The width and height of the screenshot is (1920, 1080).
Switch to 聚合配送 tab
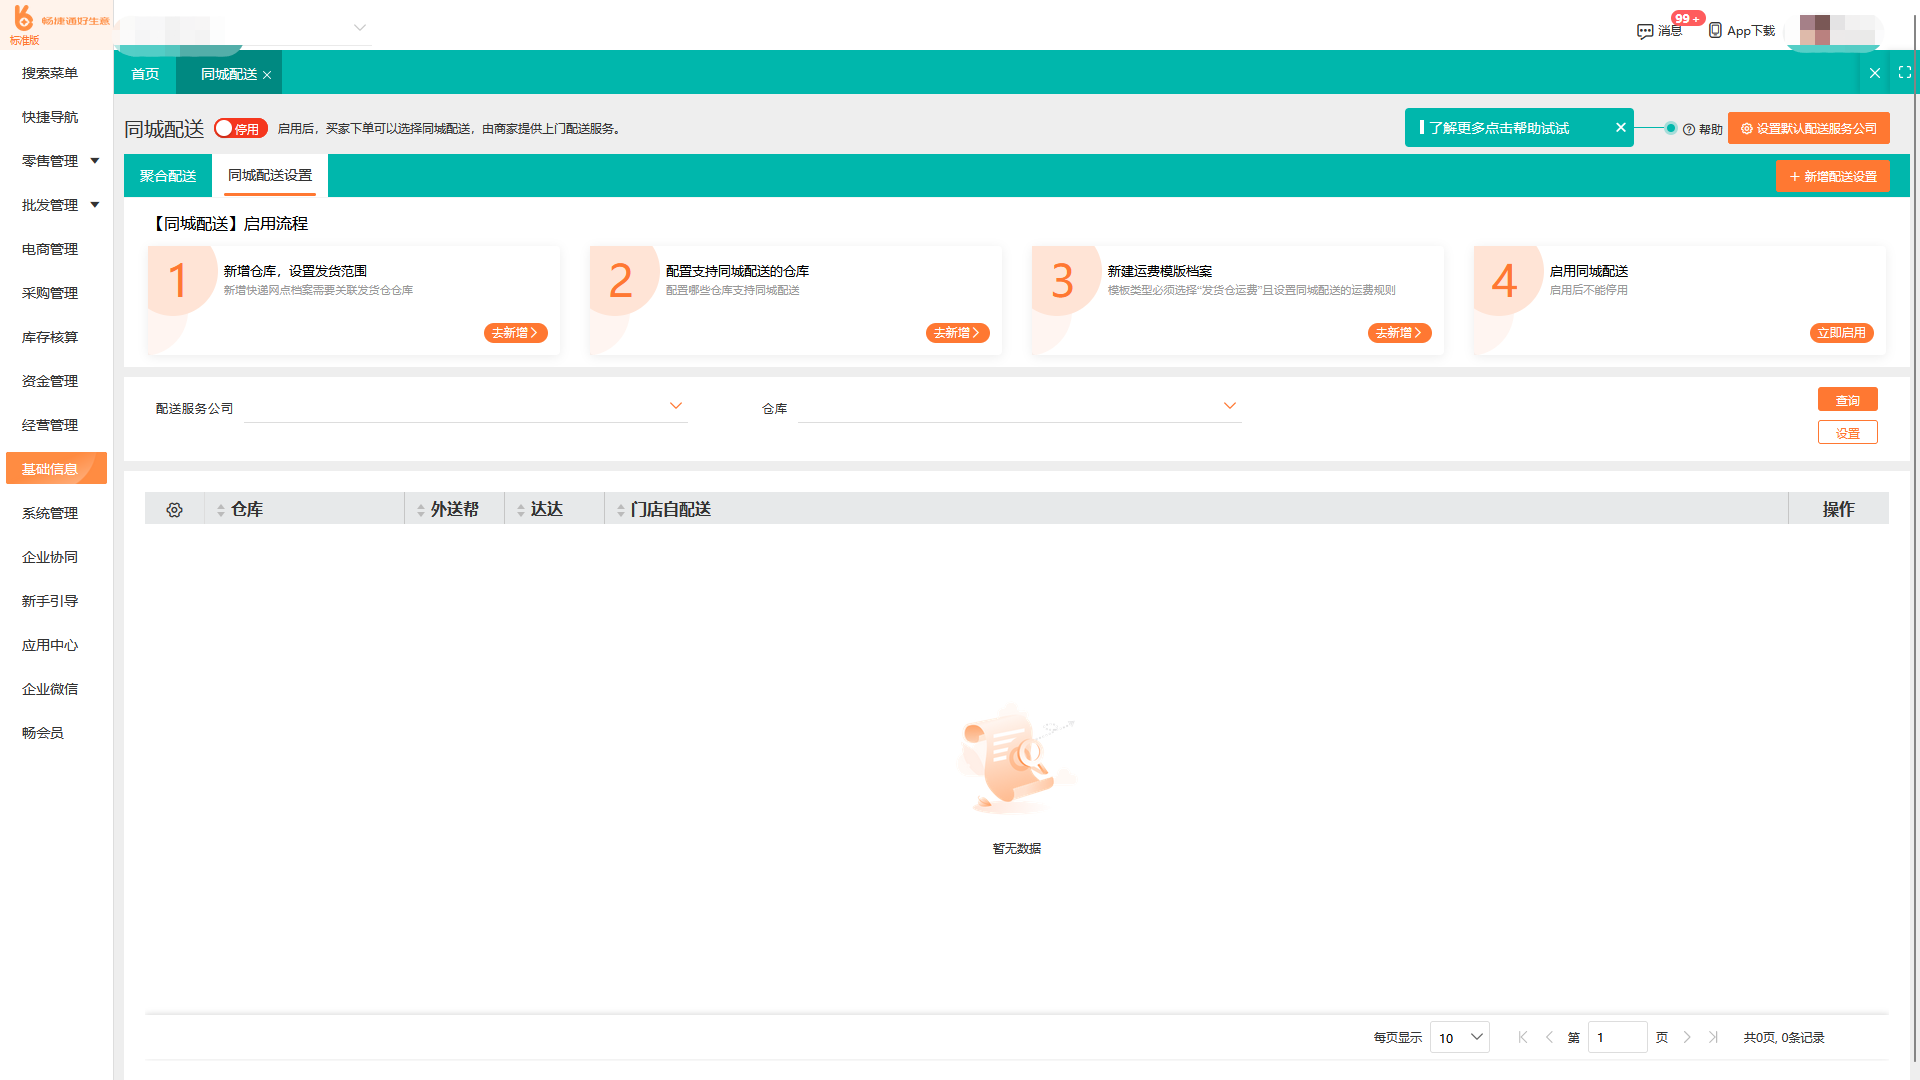click(x=167, y=174)
